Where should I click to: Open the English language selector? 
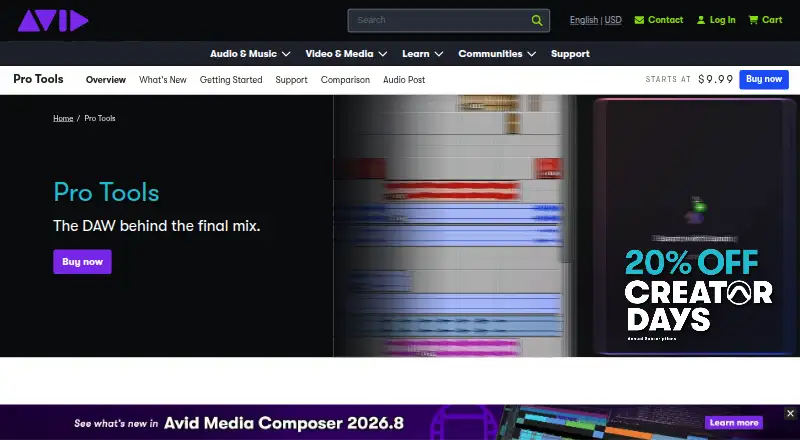pyautogui.click(x=584, y=20)
